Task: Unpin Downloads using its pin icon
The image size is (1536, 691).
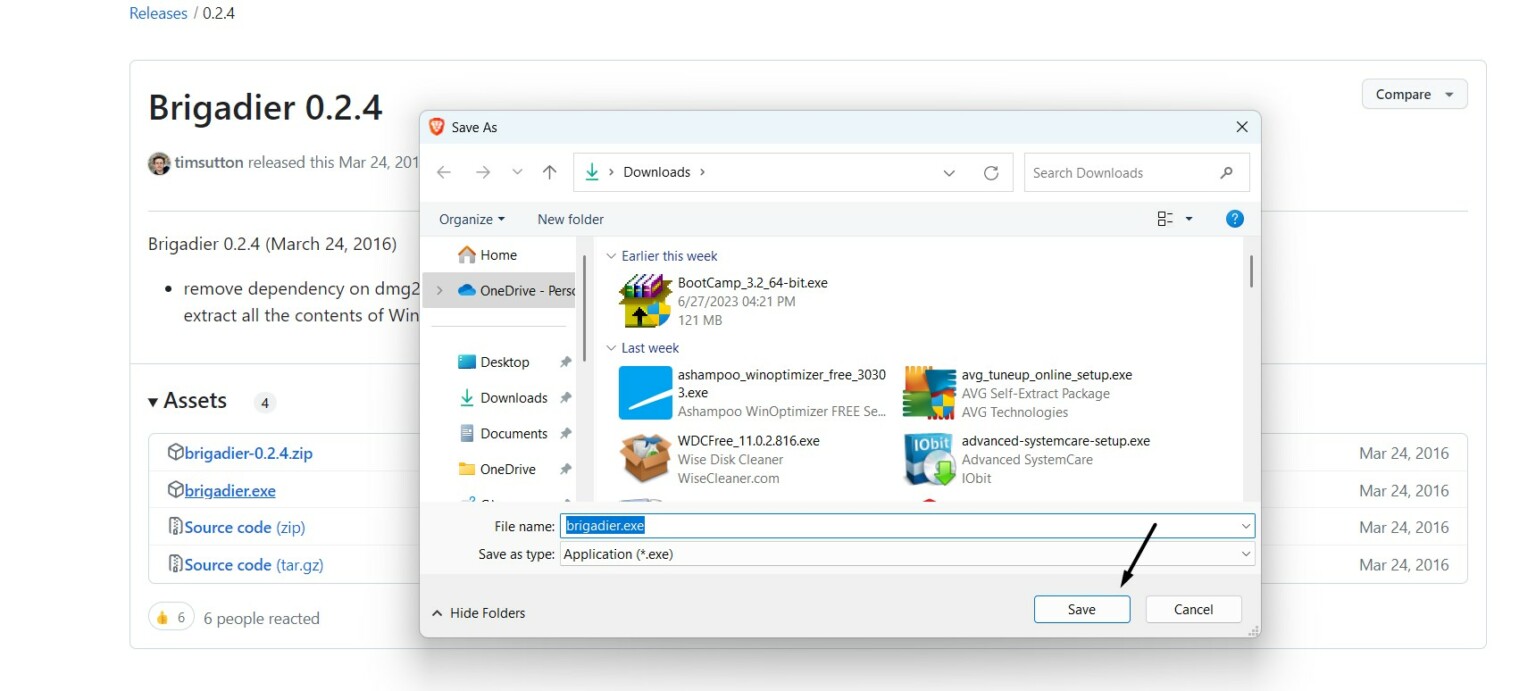Action: [566, 397]
